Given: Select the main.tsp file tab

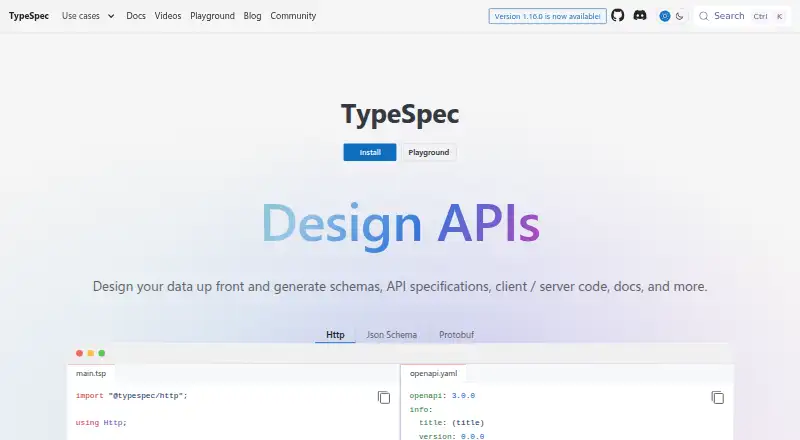Looking at the screenshot, I should (91, 373).
